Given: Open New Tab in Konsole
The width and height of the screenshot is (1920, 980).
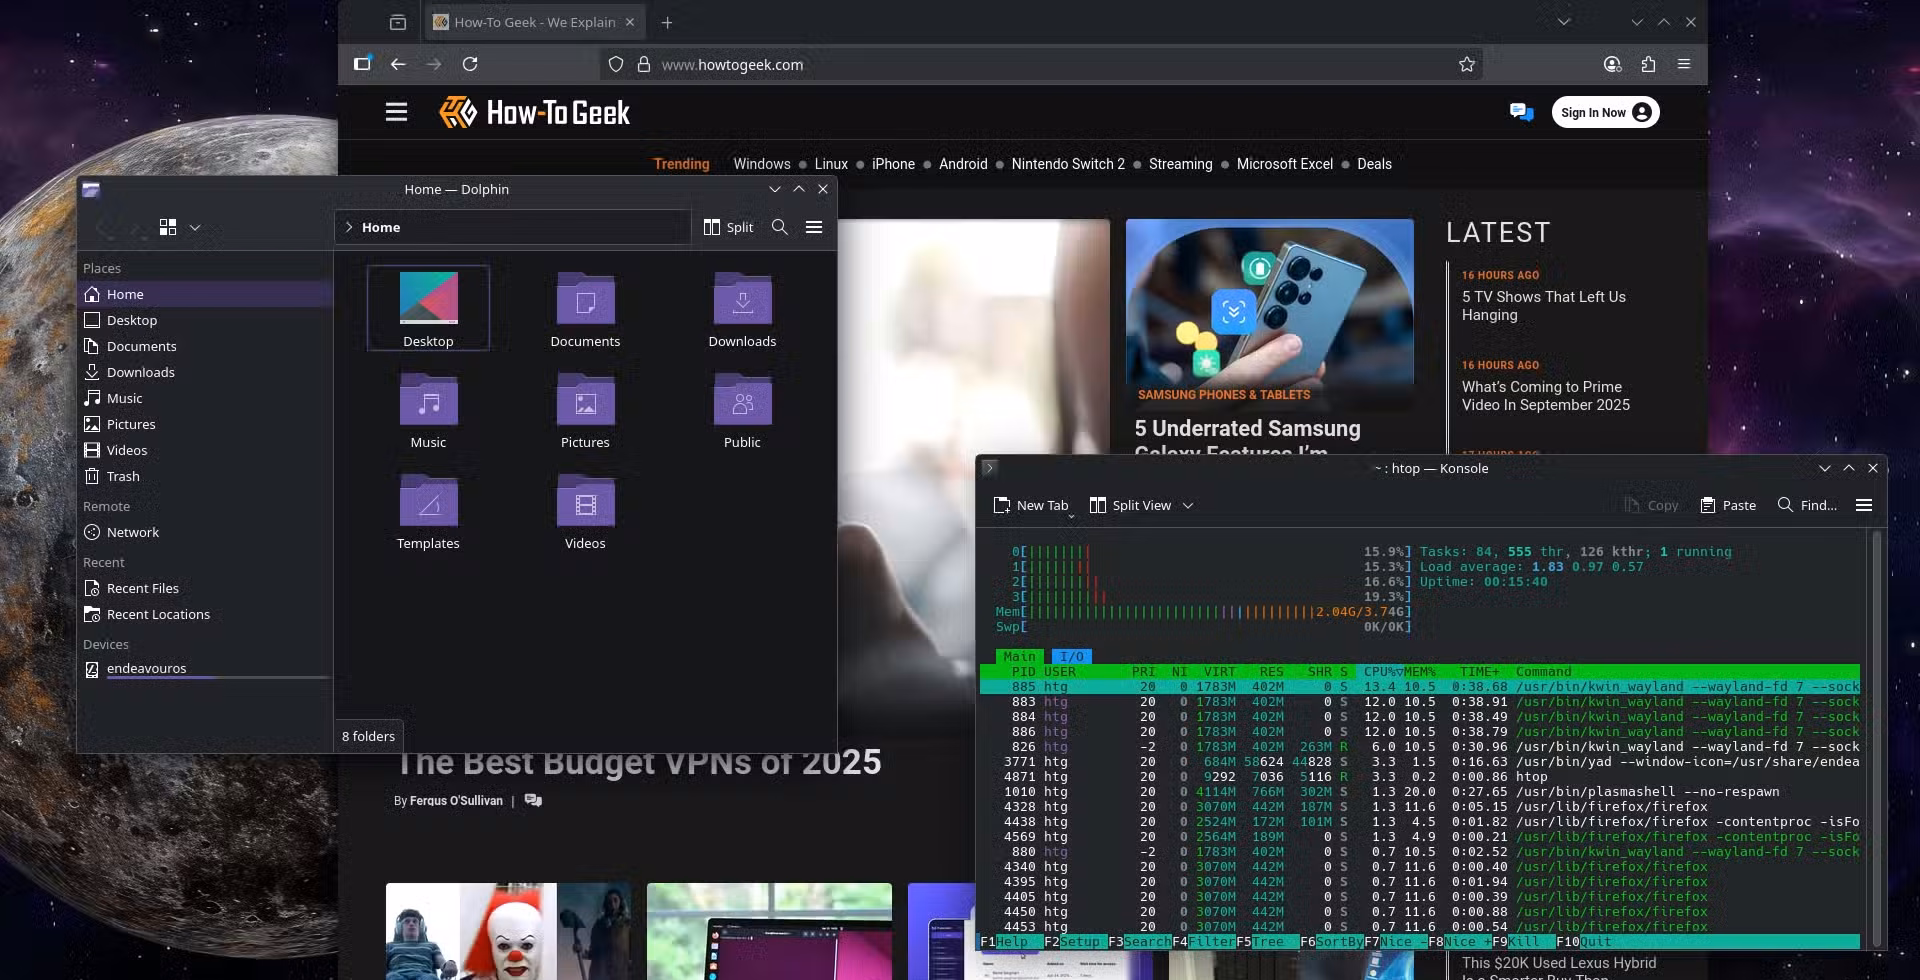Looking at the screenshot, I should click(1031, 505).
